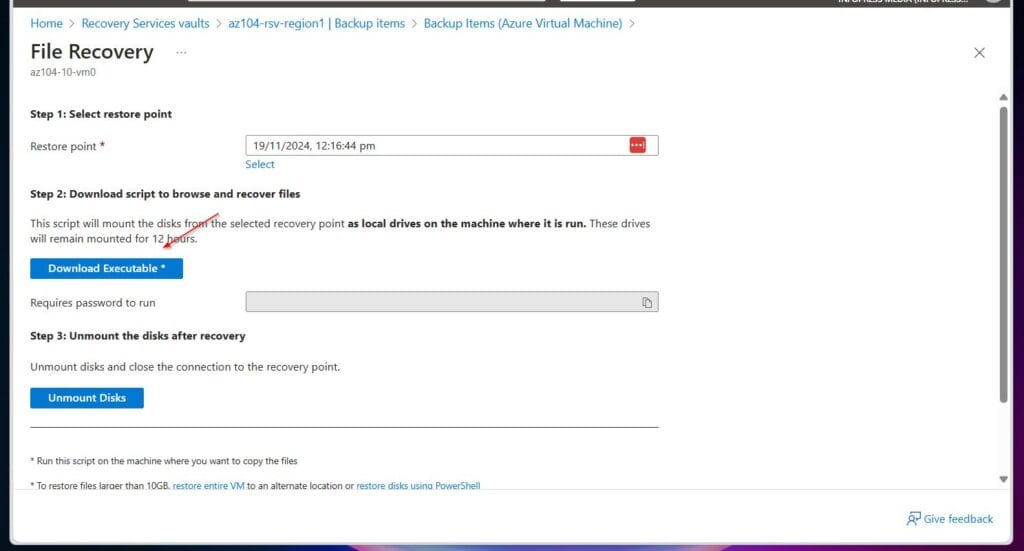The height and width of the screenshot is (551, 1024).
Task: Open the restore point picker icon
Action: [x=637, y=145]
